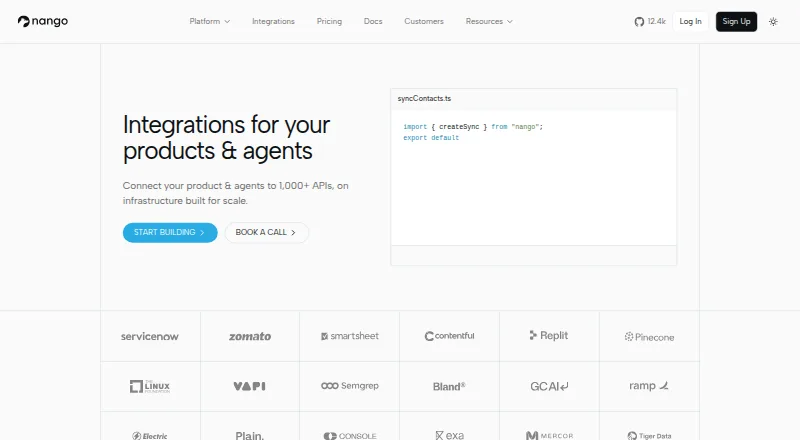
Task: Click the MERCOR customer logo
Action: click(x=549, y=436)
